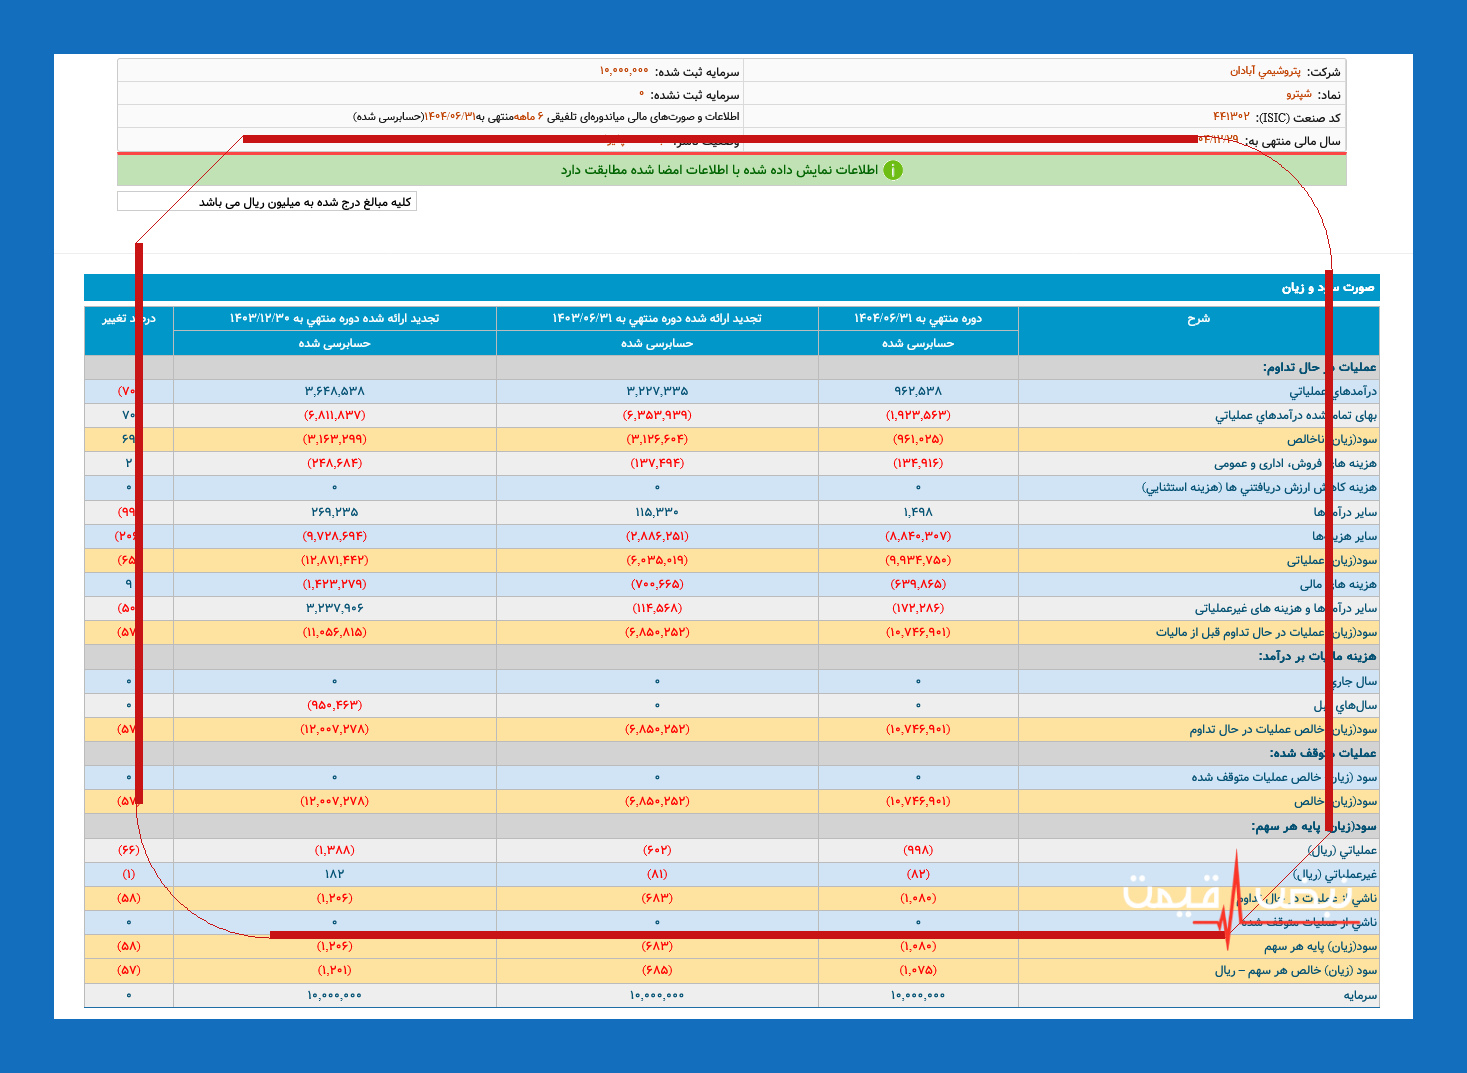
Task: Click the restated 1403/06/31 period column header
Action: [656, 319]
